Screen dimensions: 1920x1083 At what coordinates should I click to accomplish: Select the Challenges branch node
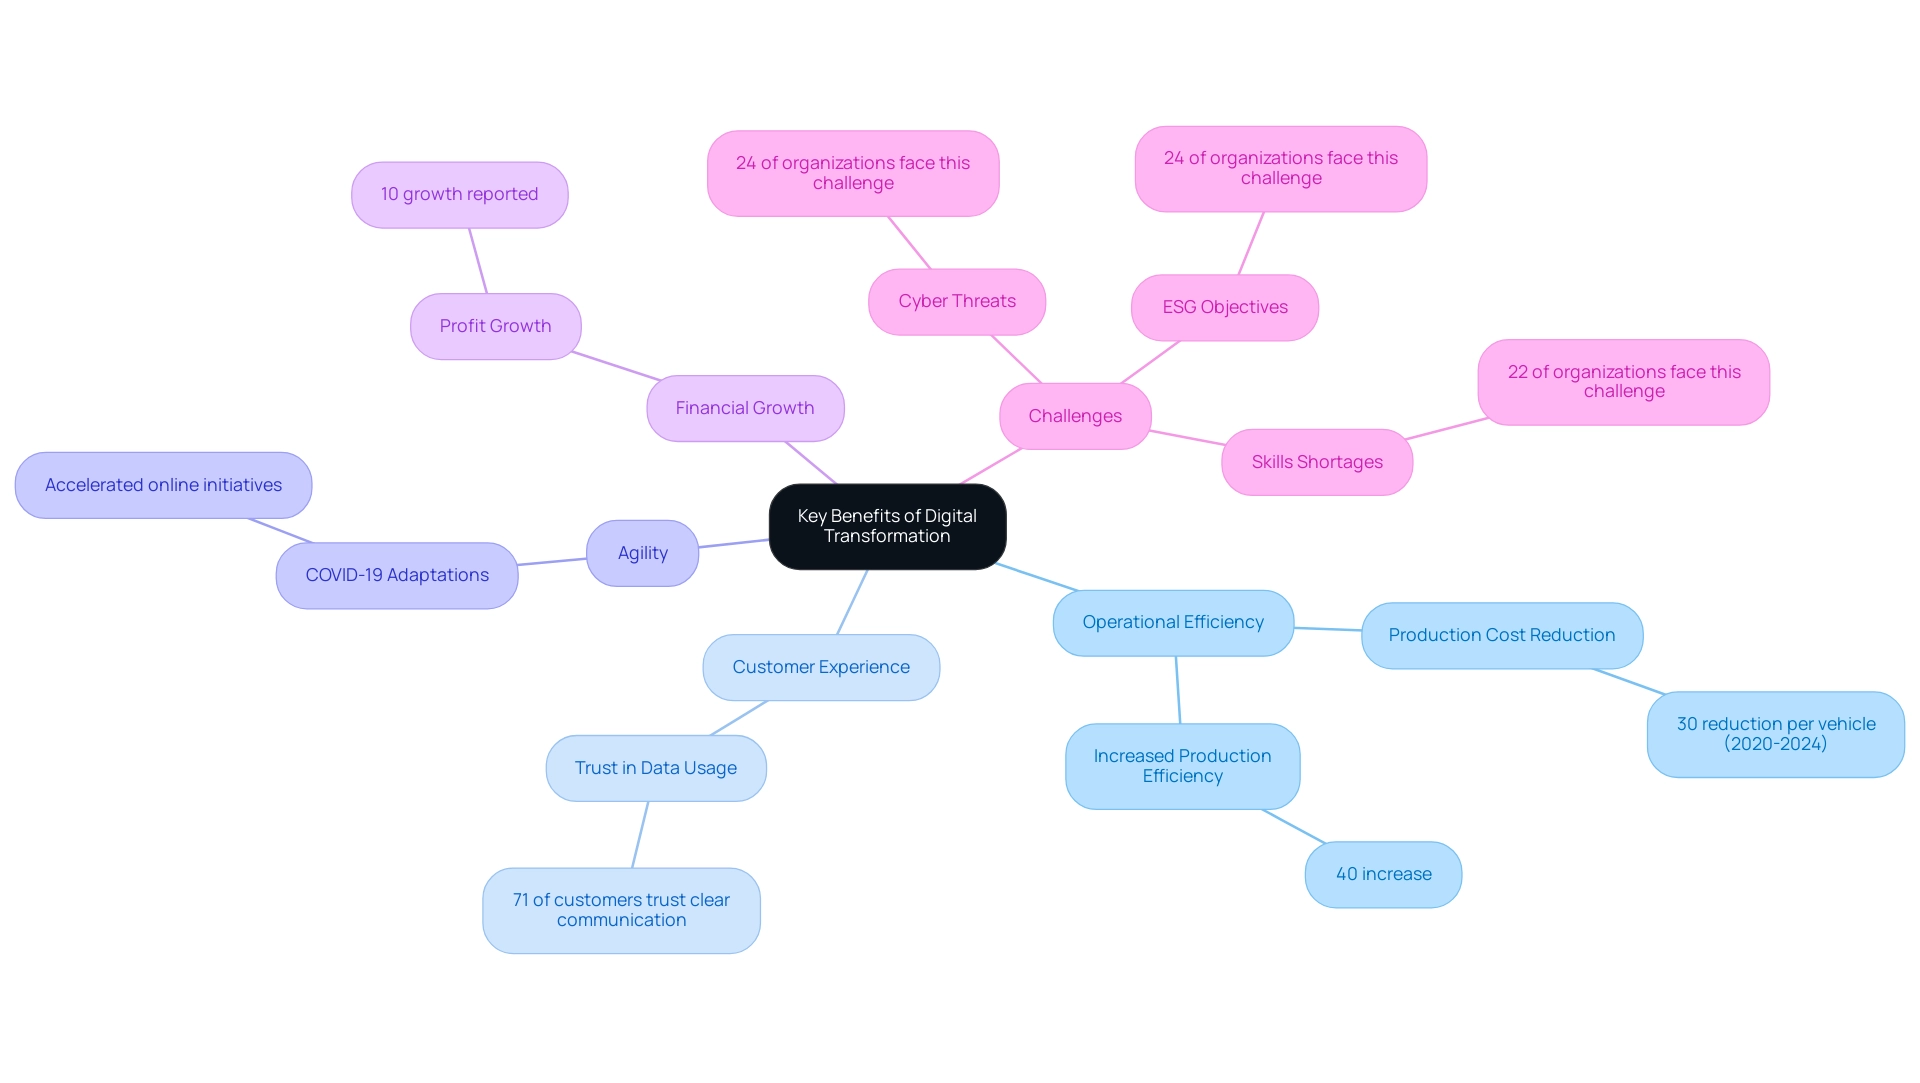click(x=1075, y=414)
